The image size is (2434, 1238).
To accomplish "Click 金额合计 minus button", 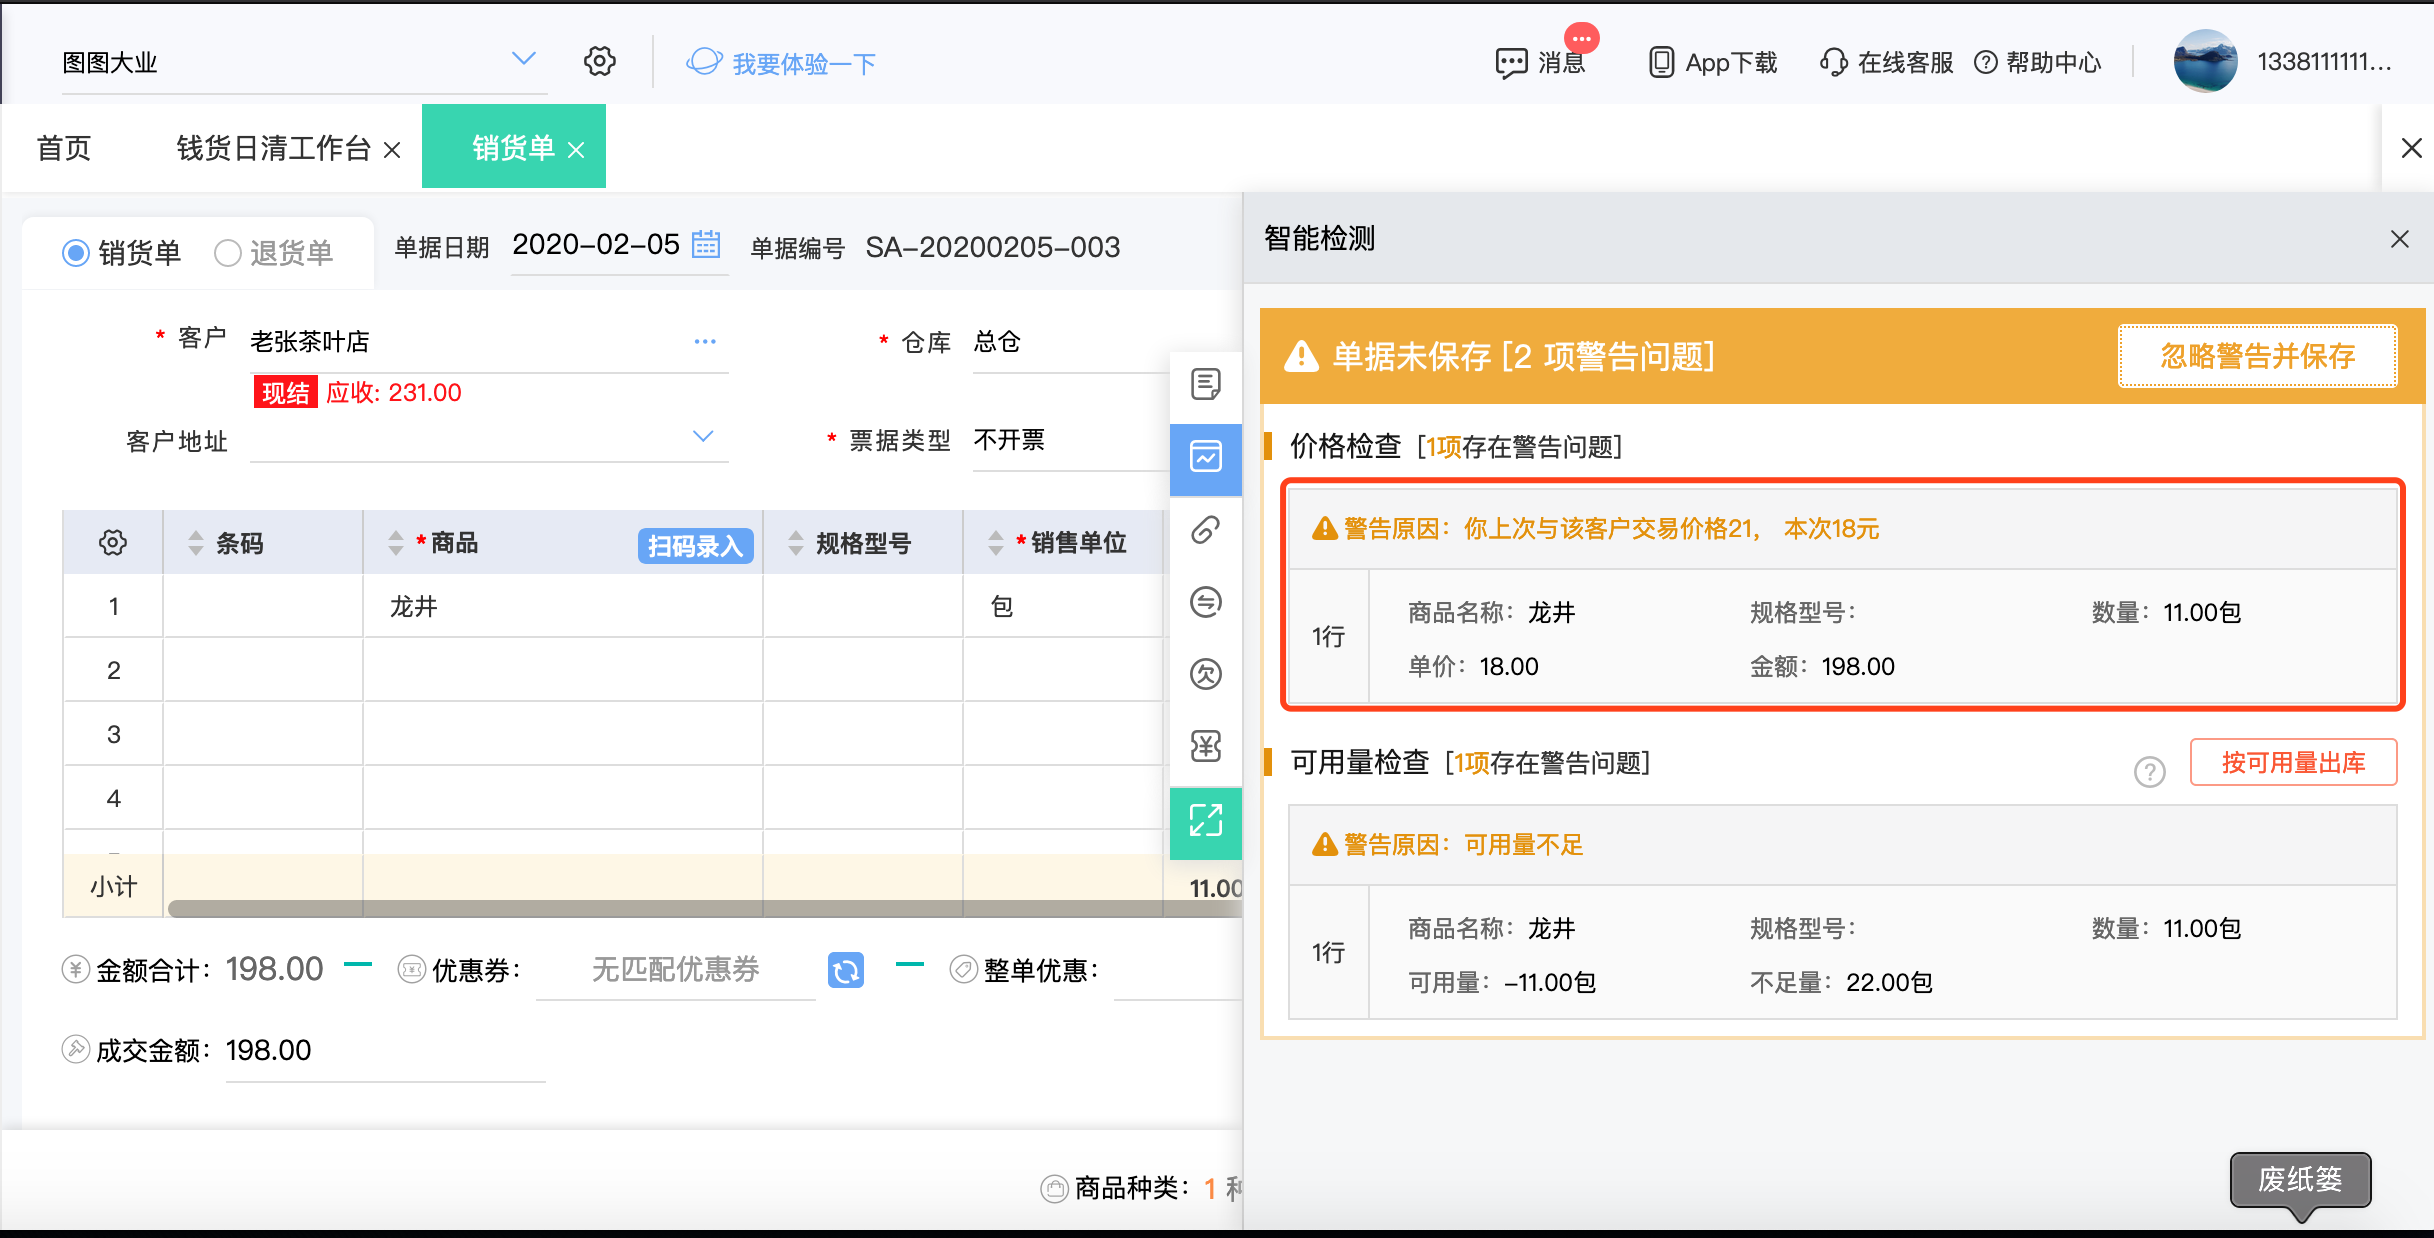I will [x=357, y=970].
